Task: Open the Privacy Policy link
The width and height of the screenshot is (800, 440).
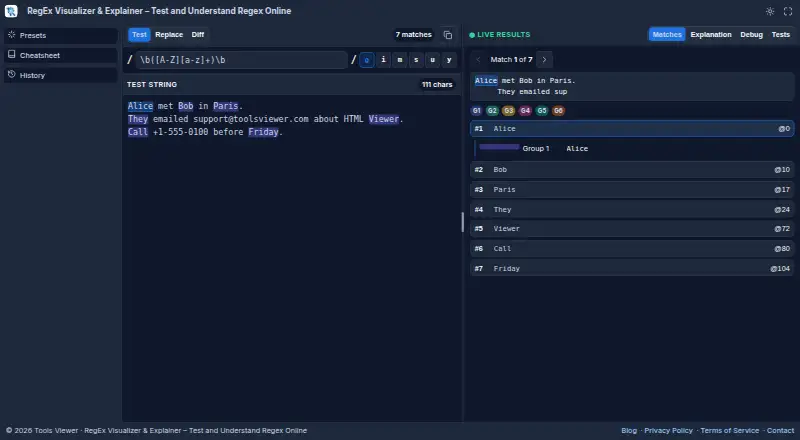Action: click(x=668, y=430)
